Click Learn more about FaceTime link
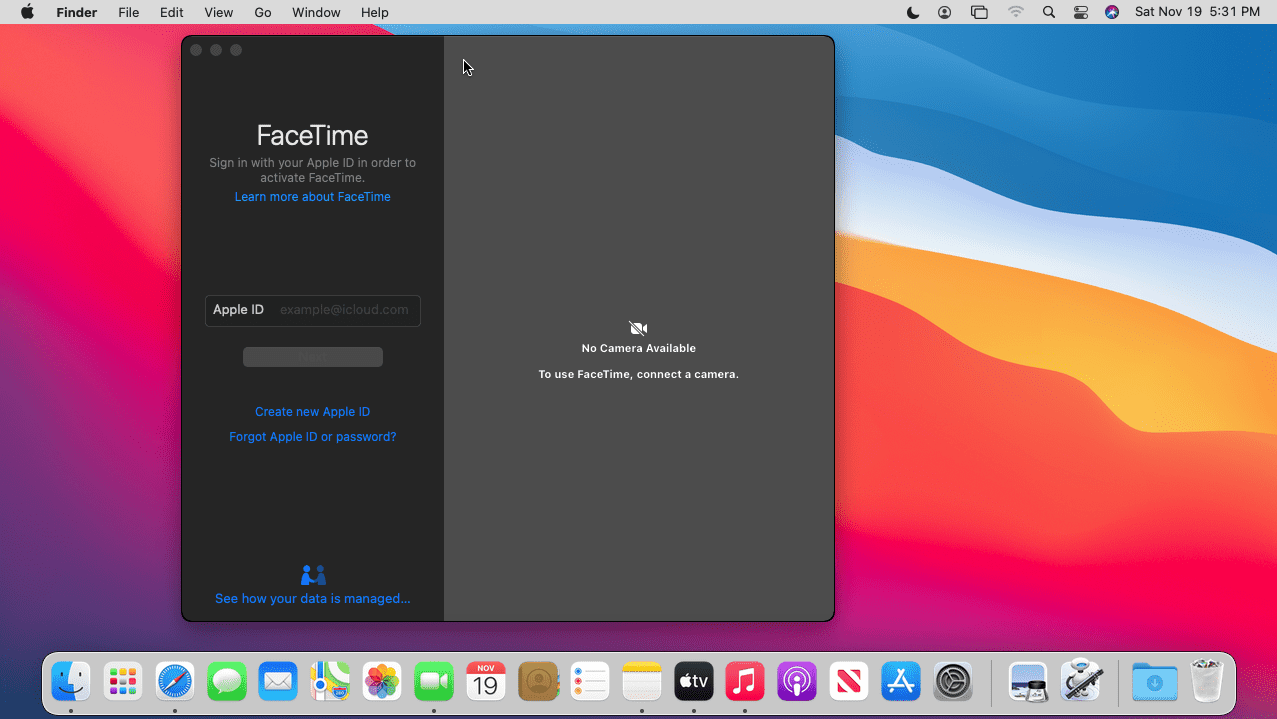 click(312, 197)
